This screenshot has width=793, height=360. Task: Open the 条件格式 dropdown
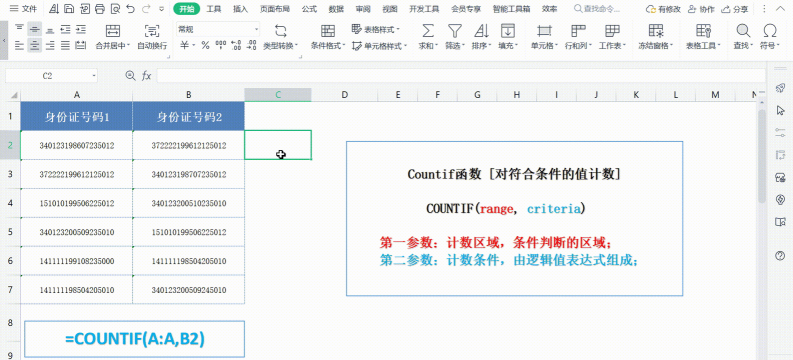tap(328, 37)
